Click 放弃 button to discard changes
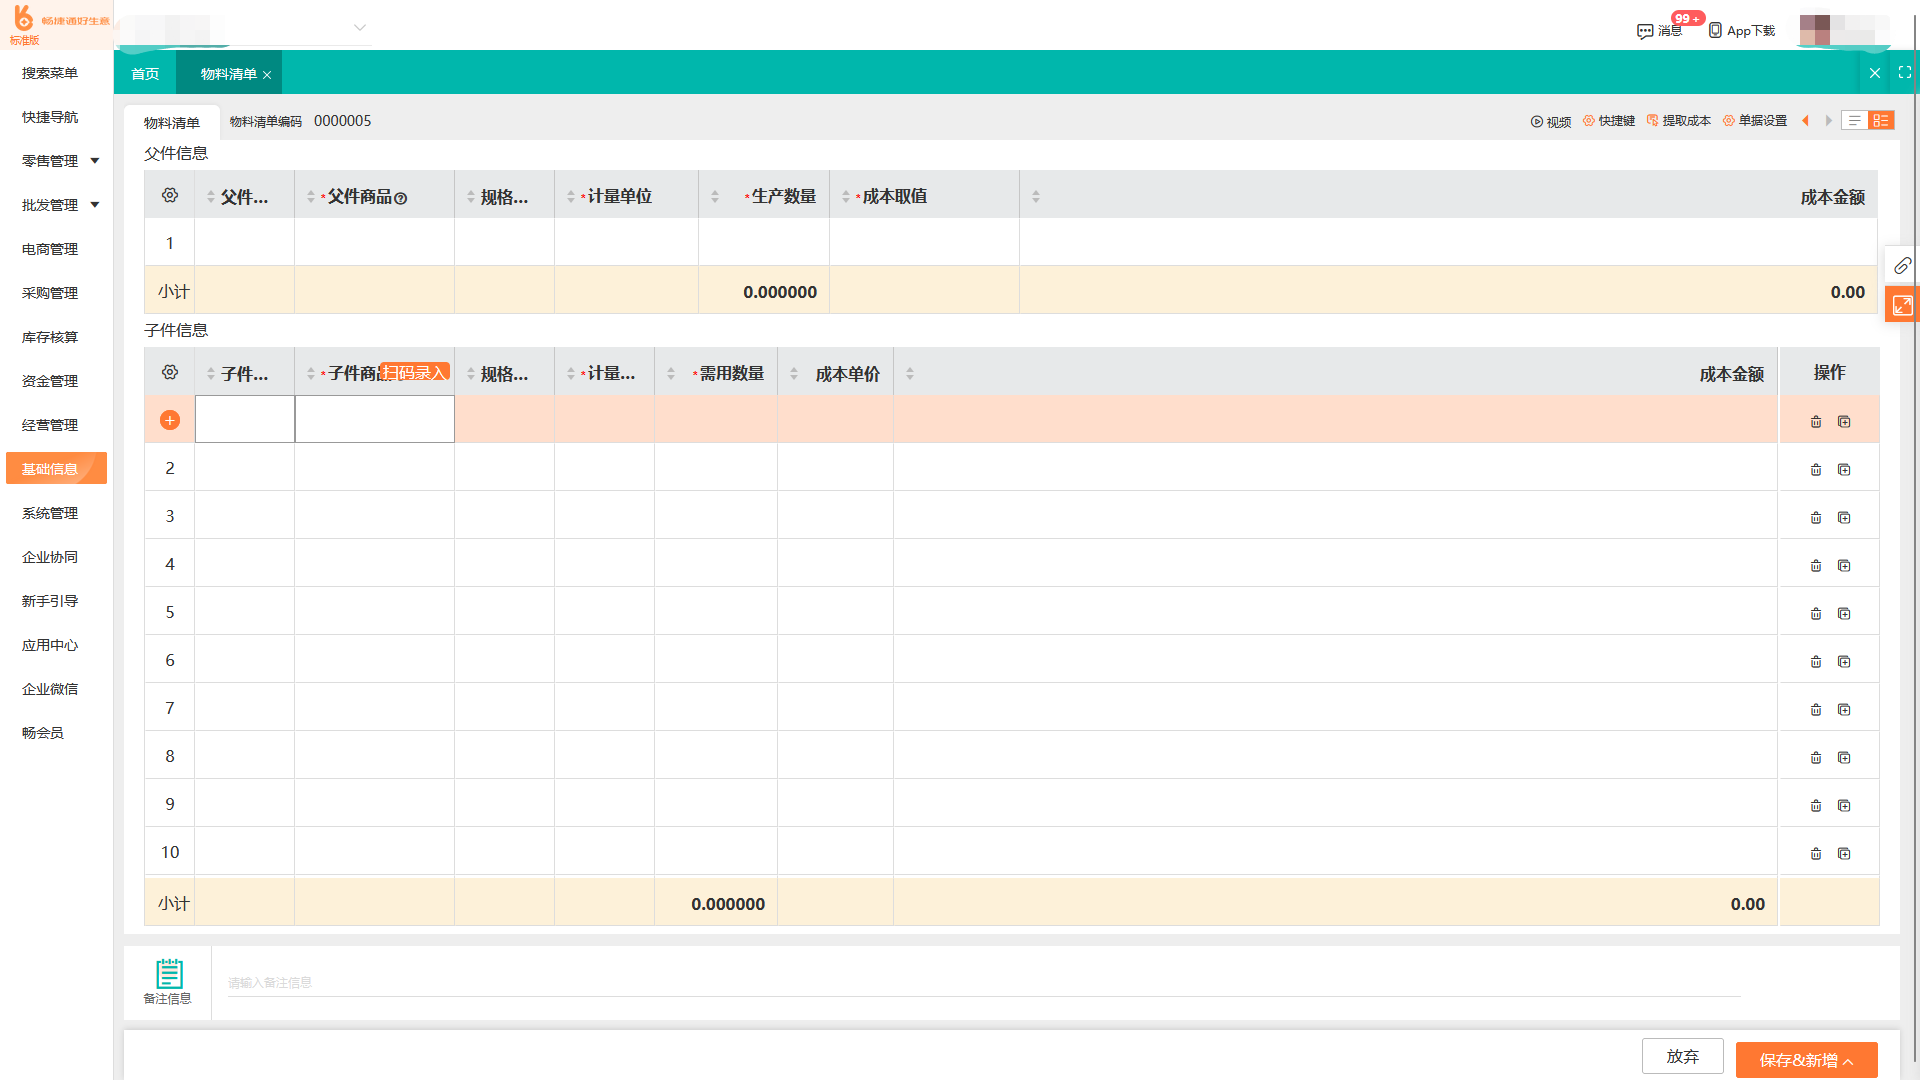 [x=1683, y=1055]
